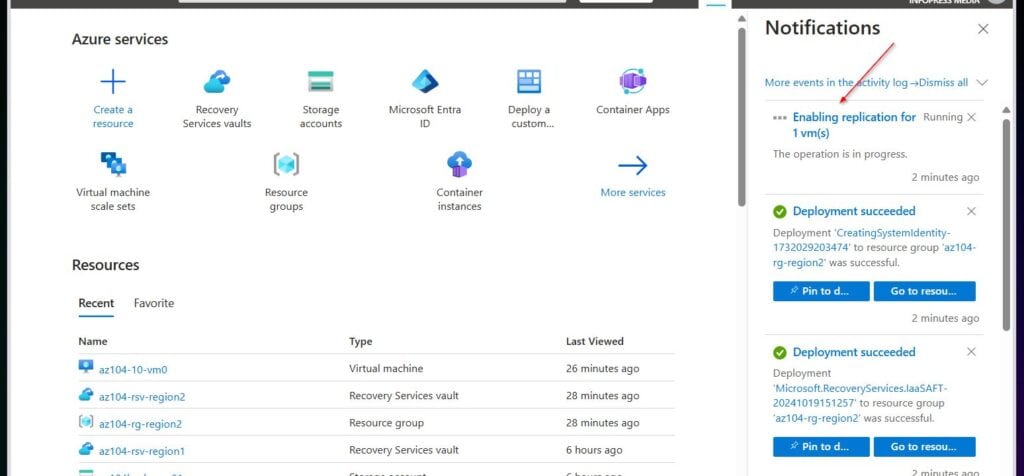Image resolution: width=1024 pixels, height=476 pixels.
Task: Click the Deployment succeeded title for CreatingSystemIdentity
Action: point(854,211)
